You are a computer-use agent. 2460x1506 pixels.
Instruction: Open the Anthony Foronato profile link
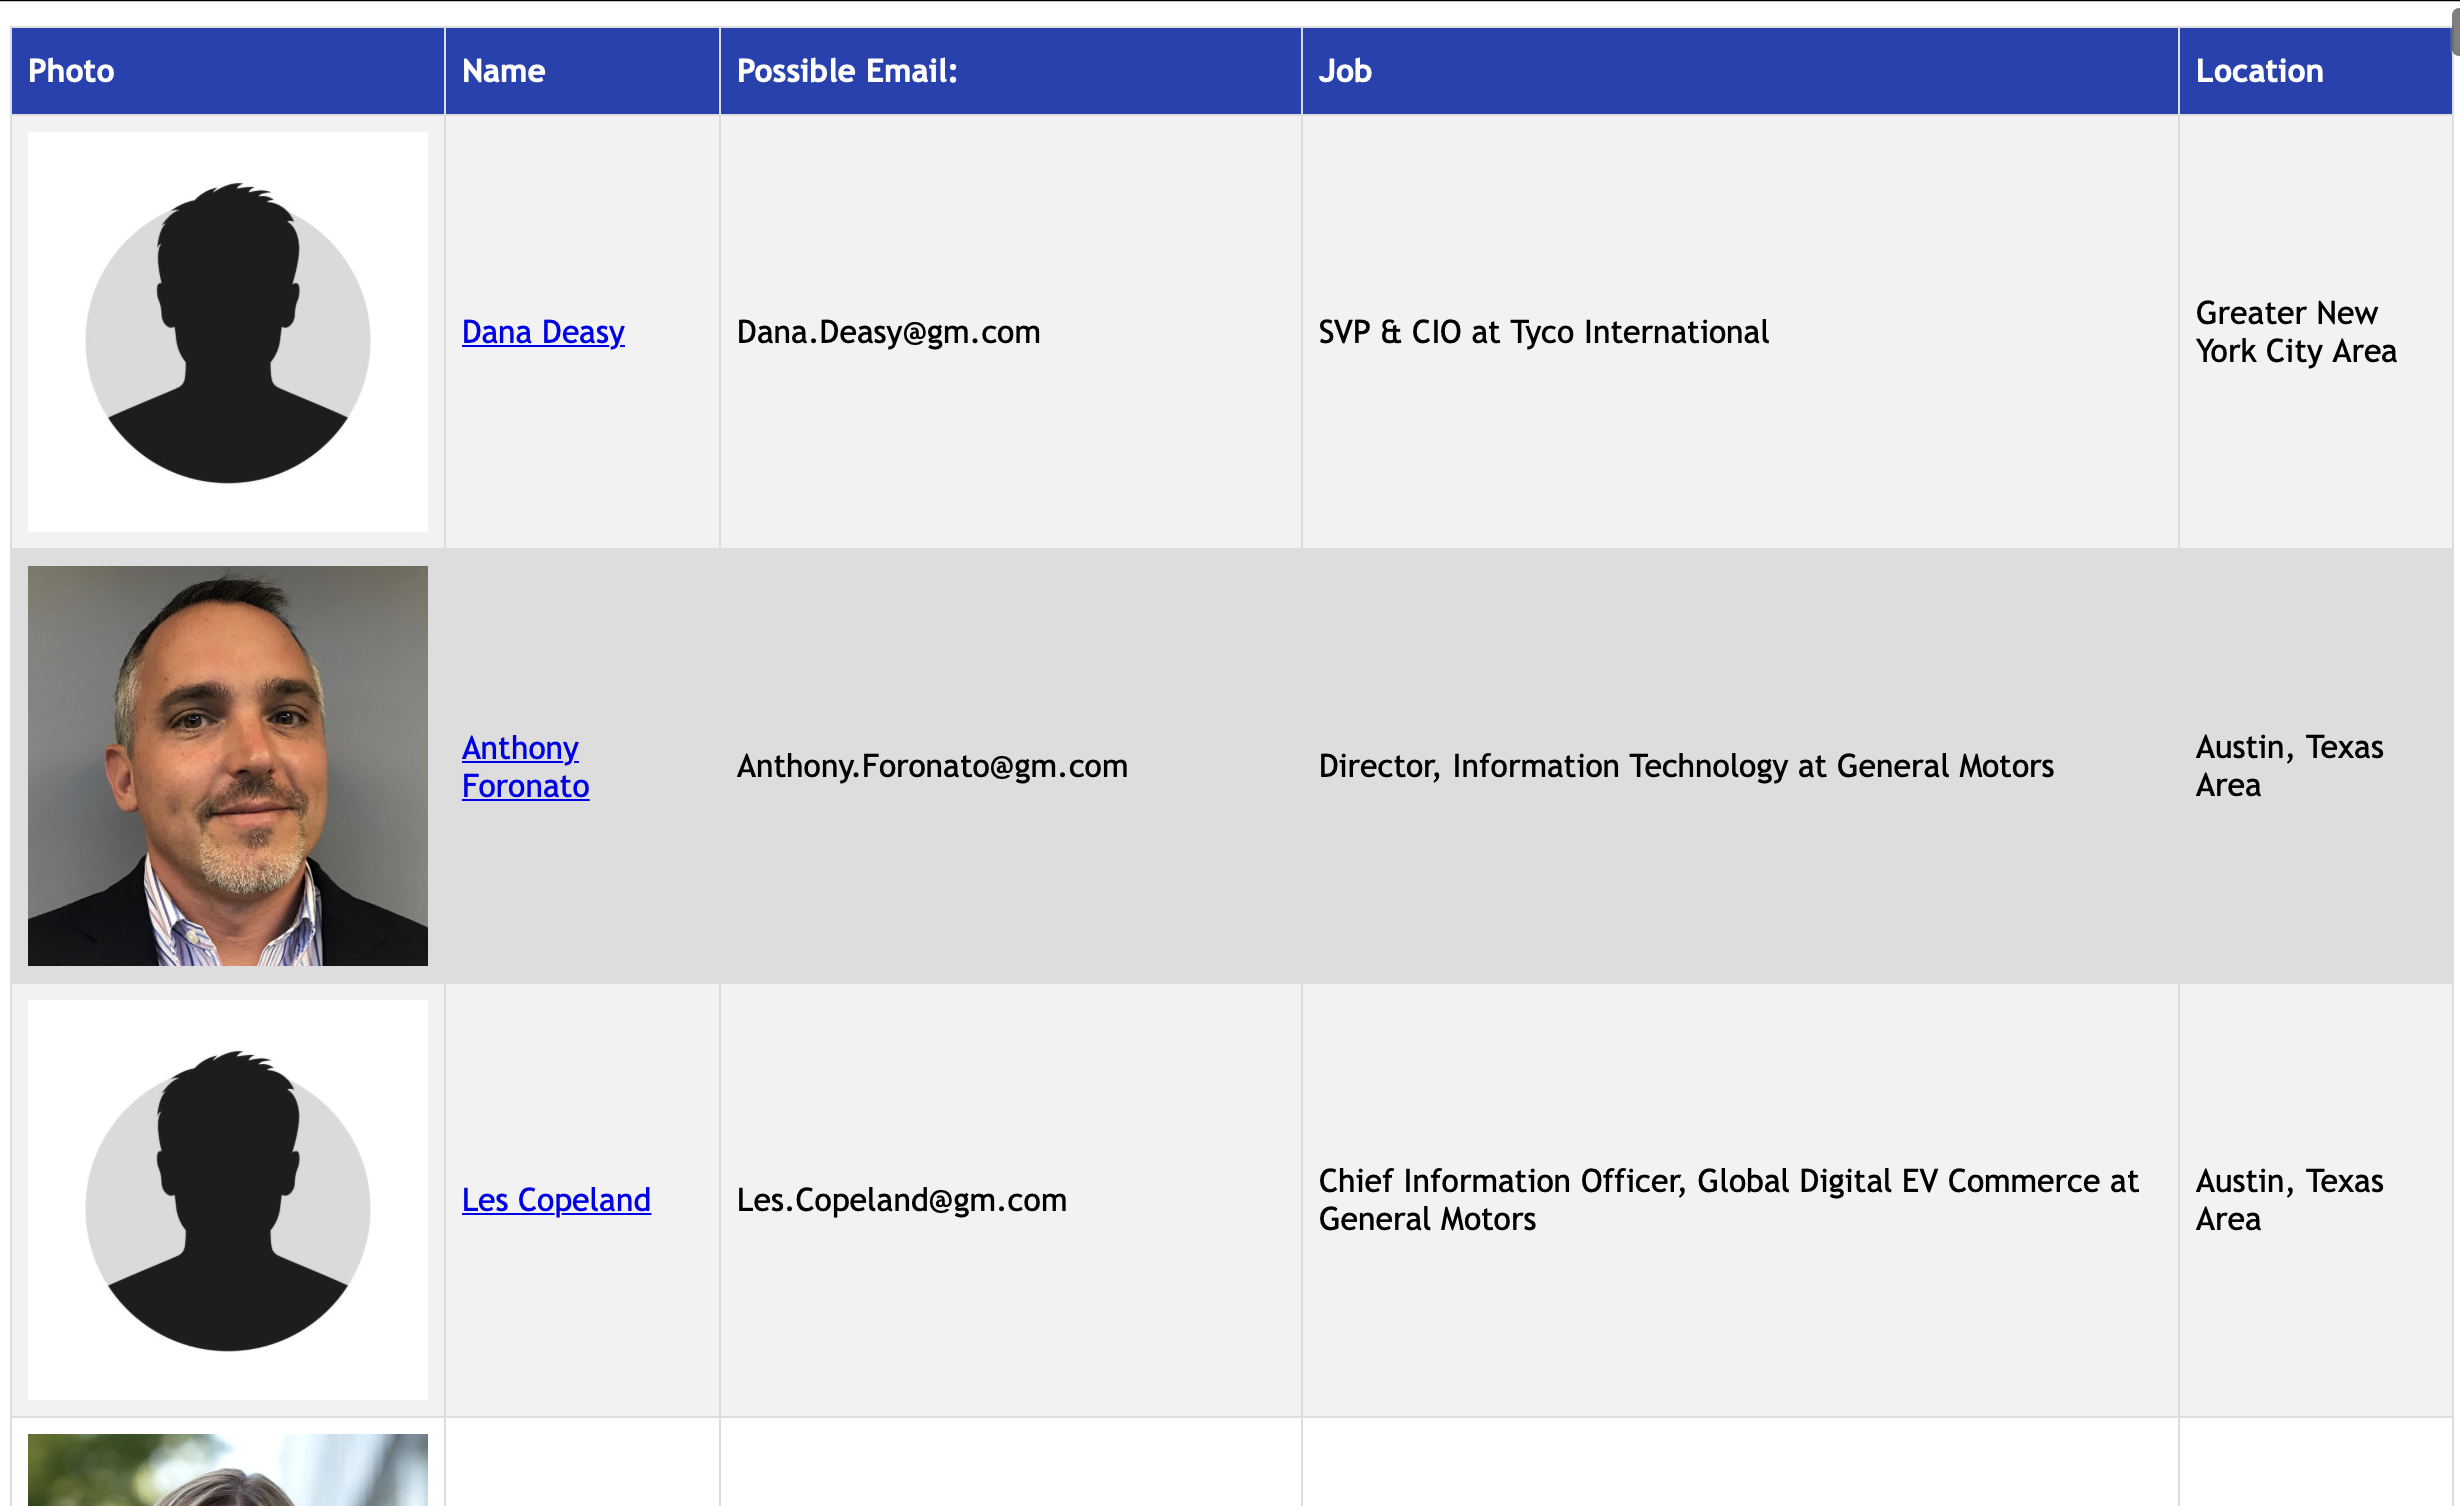point(524,766)
